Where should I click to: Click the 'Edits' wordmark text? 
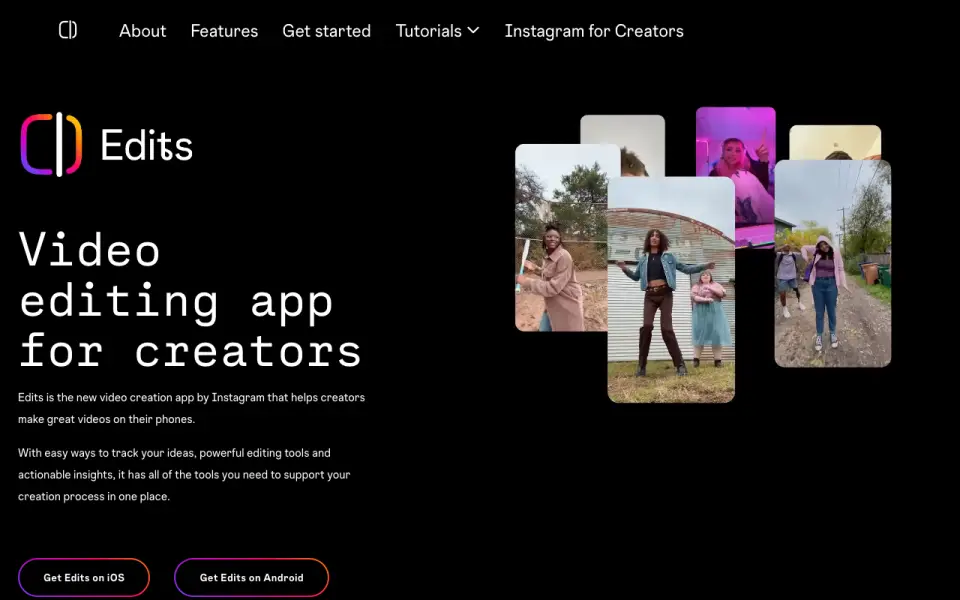pos(146,145)
